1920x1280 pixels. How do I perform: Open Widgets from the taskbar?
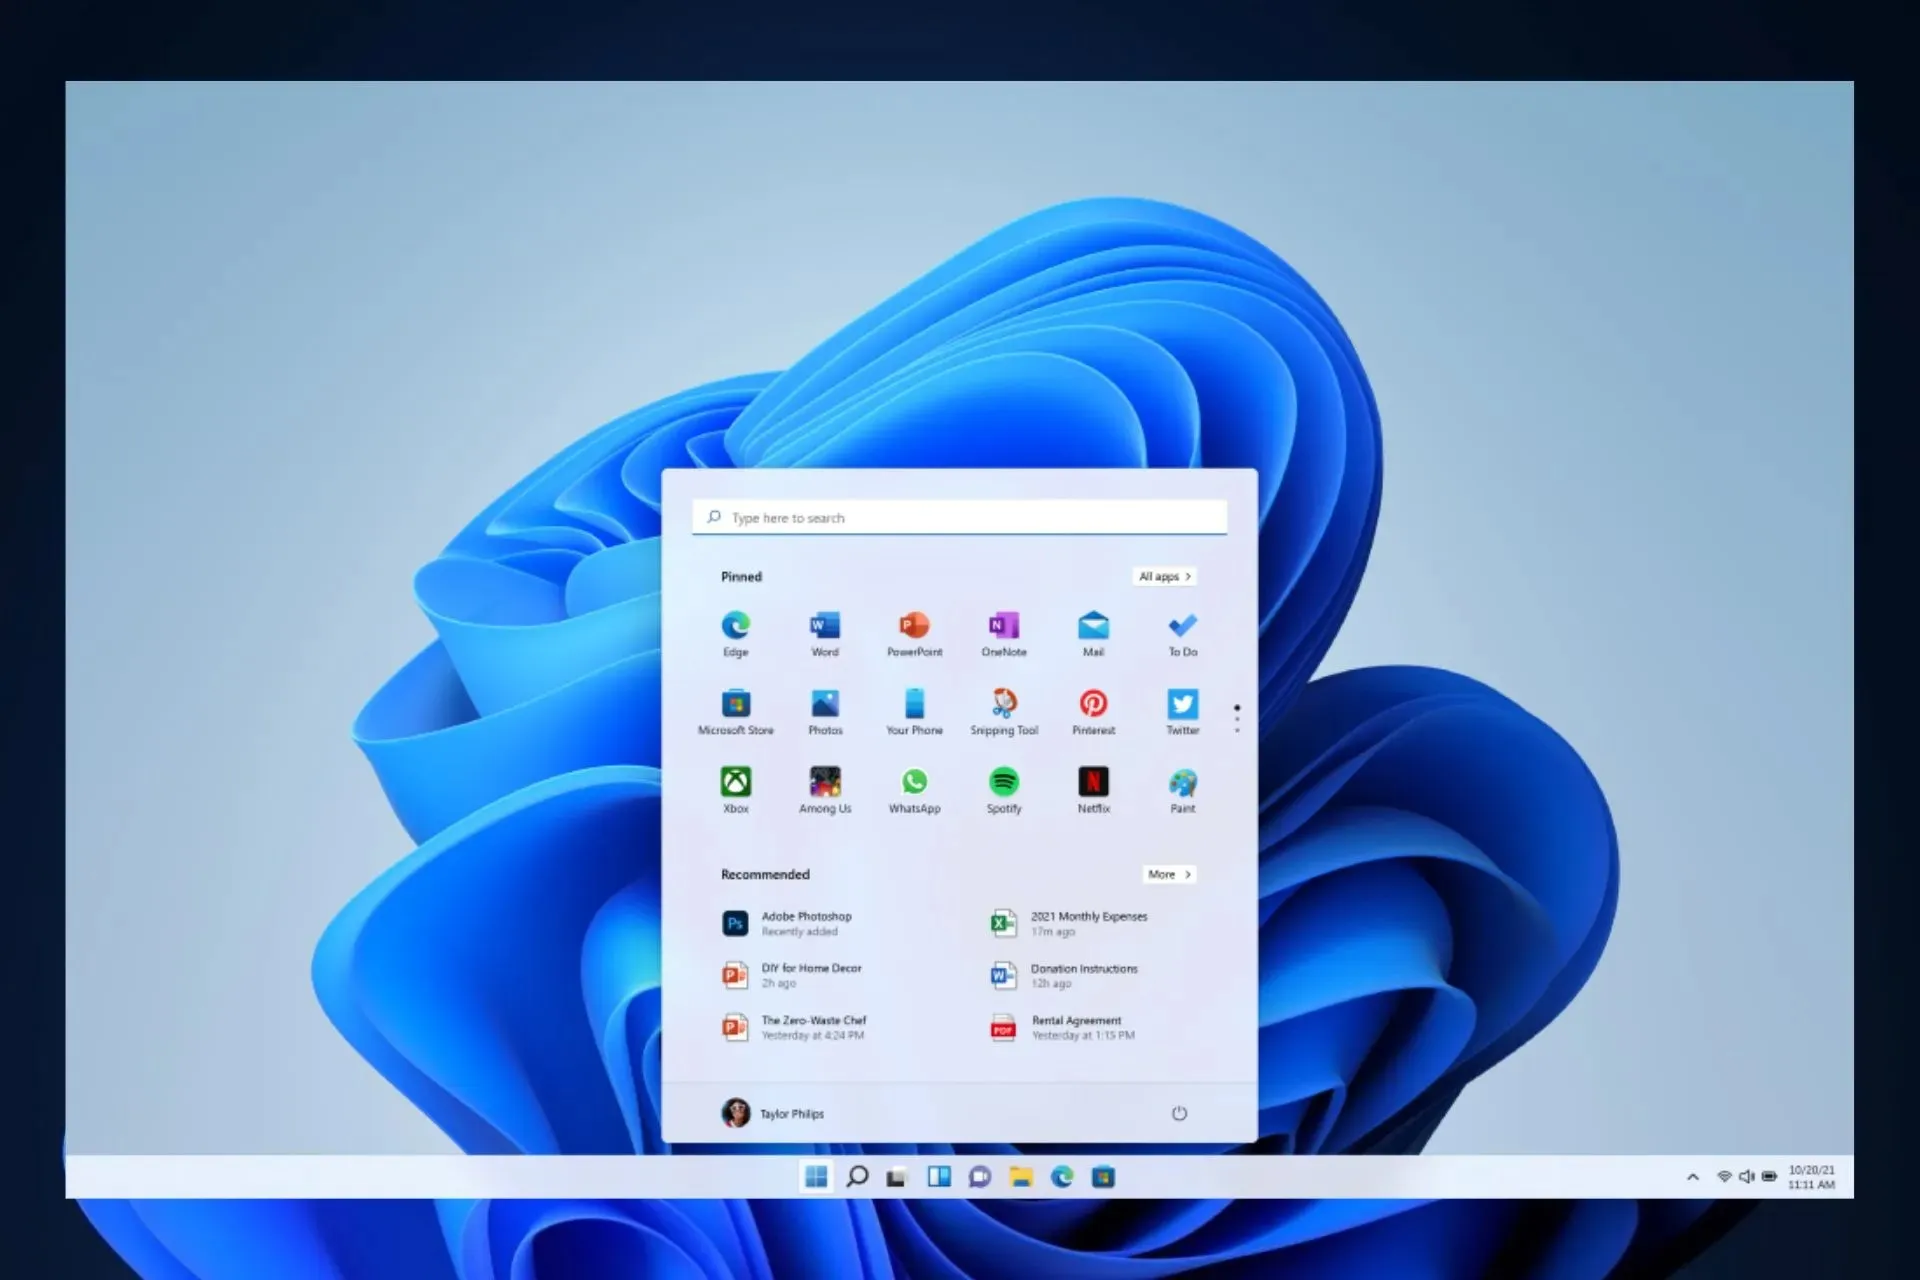939,1177
